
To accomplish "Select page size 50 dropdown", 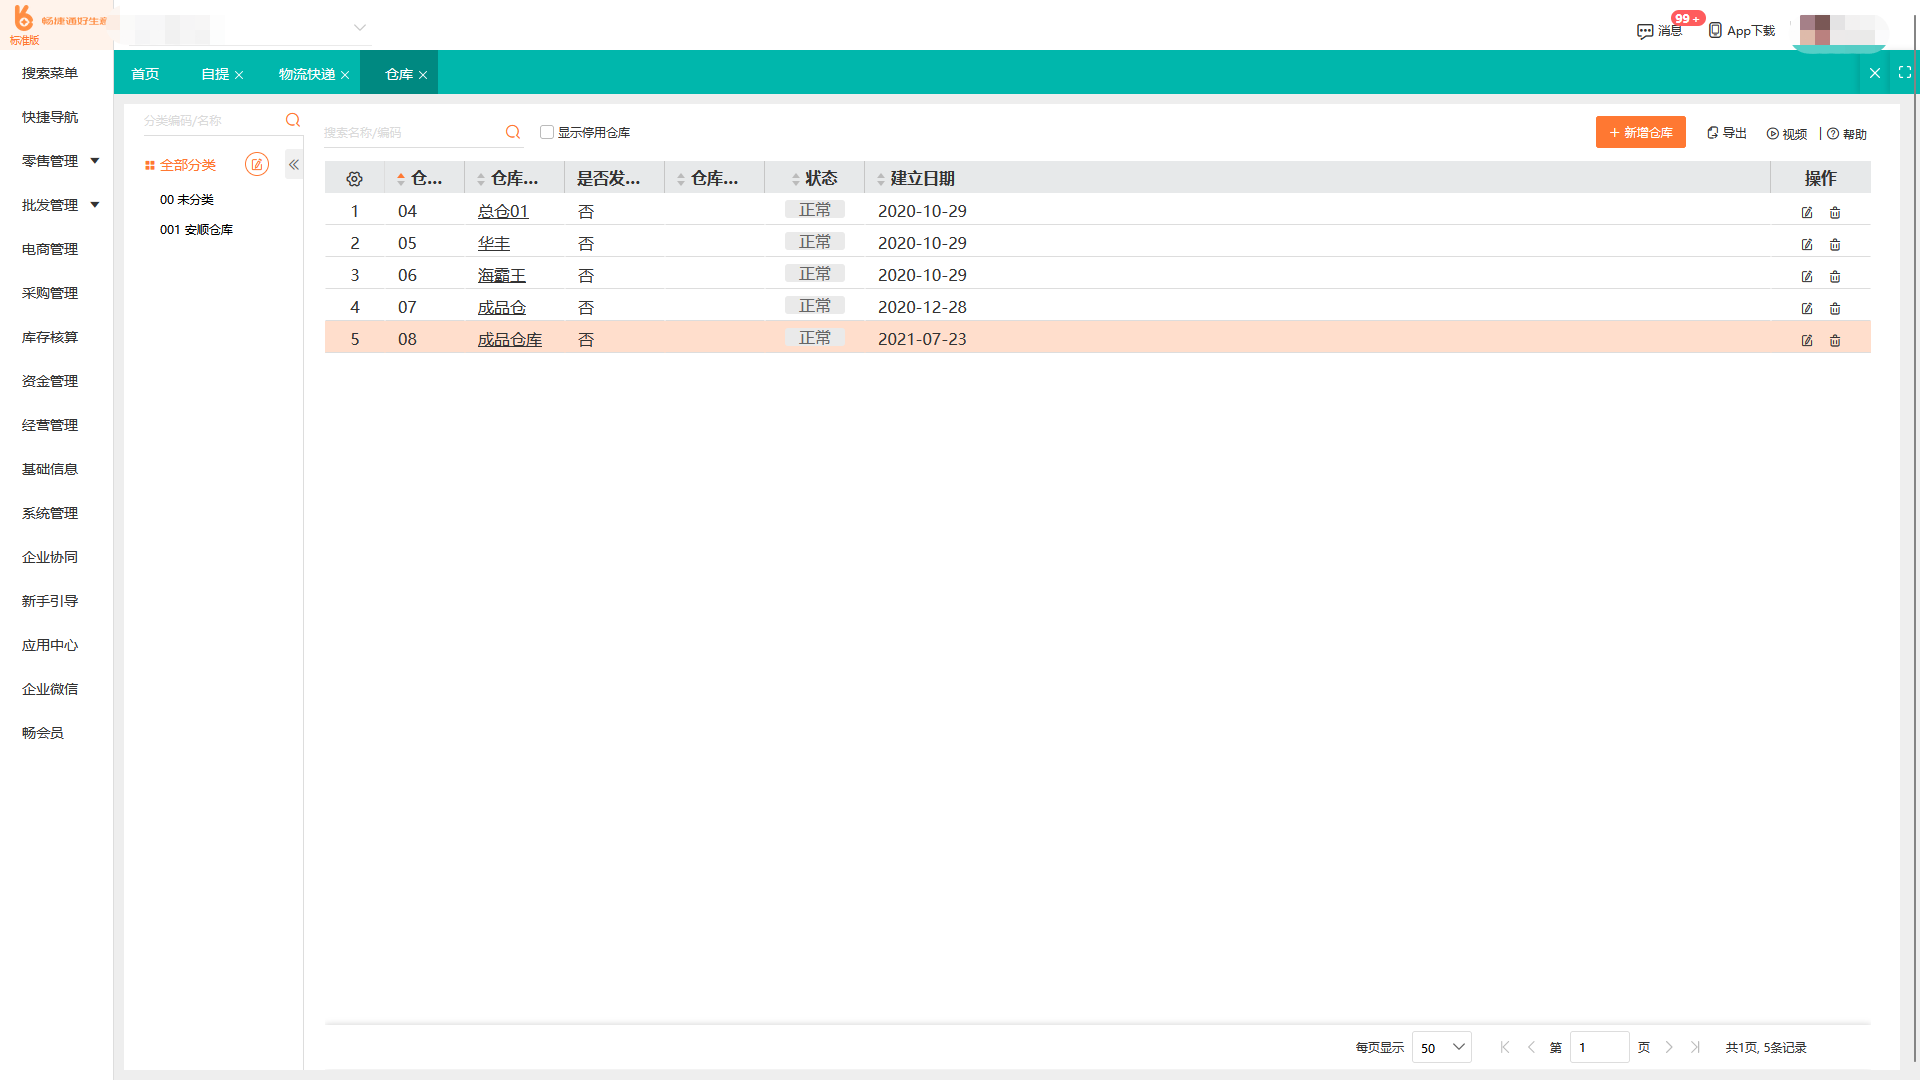I will coord(1439,1047).
